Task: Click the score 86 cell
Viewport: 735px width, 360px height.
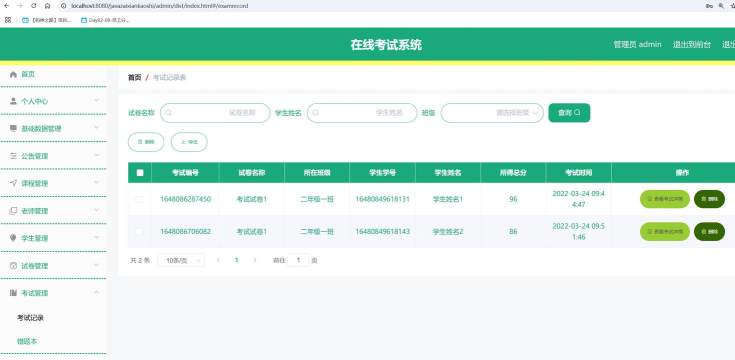Action: coord(513,232)
